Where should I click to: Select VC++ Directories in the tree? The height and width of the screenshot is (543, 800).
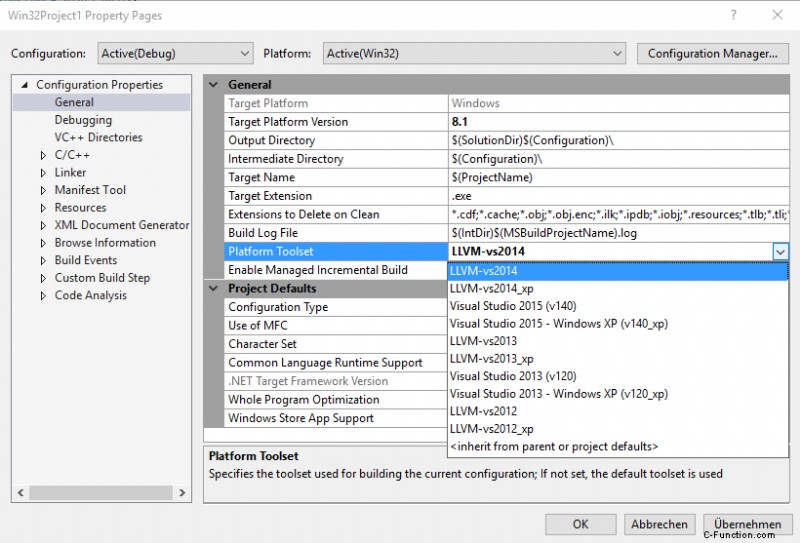[98, 137]
